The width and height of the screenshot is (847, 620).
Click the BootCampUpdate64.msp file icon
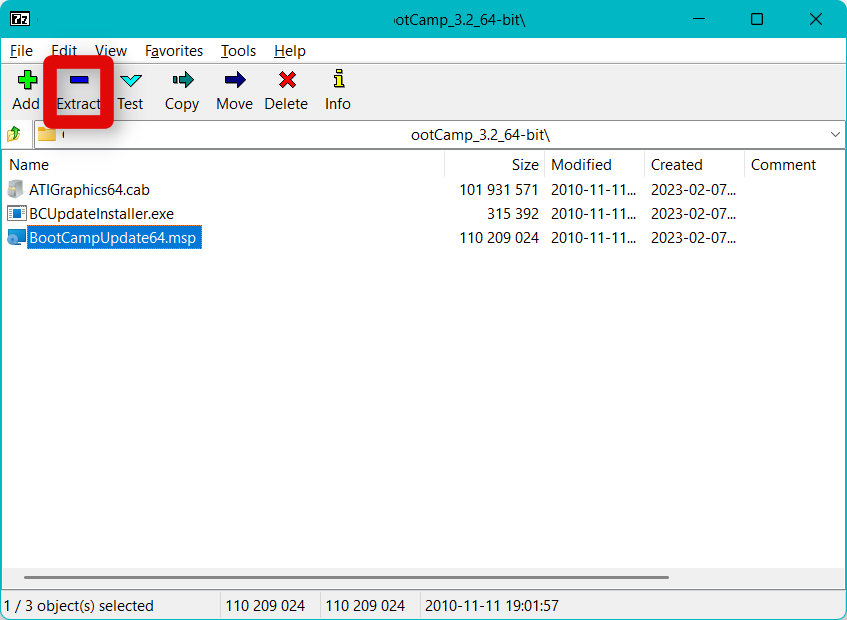16,238
